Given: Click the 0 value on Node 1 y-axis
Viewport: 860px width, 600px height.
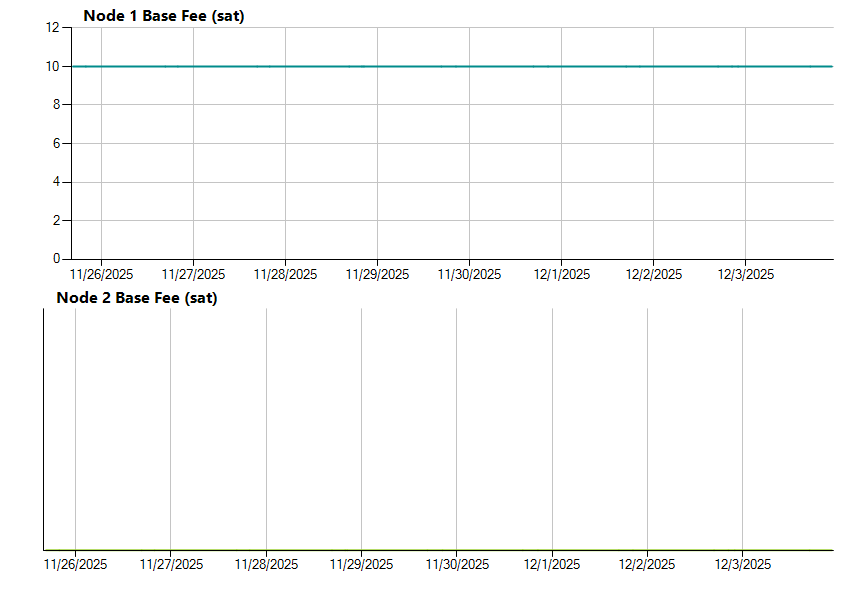Looking at the screenshot, I should pos(56,259).
